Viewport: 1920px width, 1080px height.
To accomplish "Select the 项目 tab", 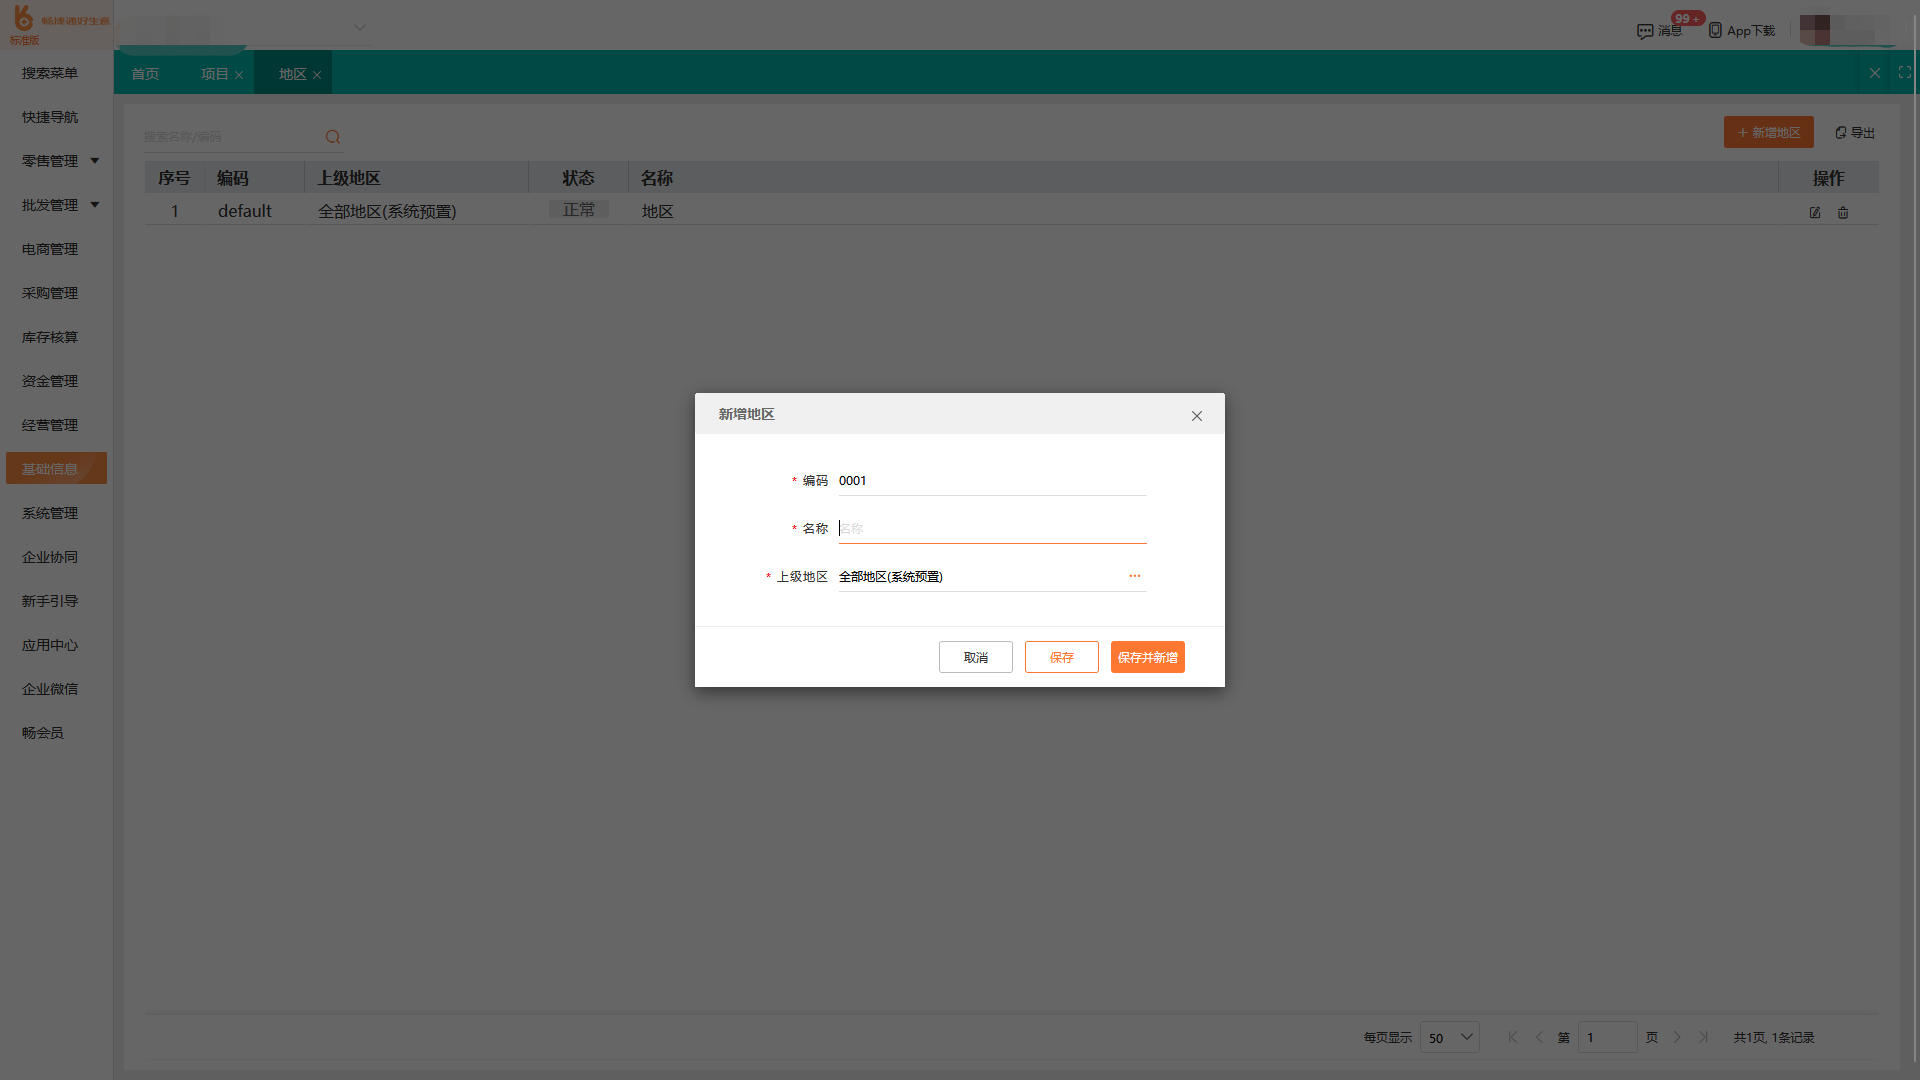I will tap(214, 74).
